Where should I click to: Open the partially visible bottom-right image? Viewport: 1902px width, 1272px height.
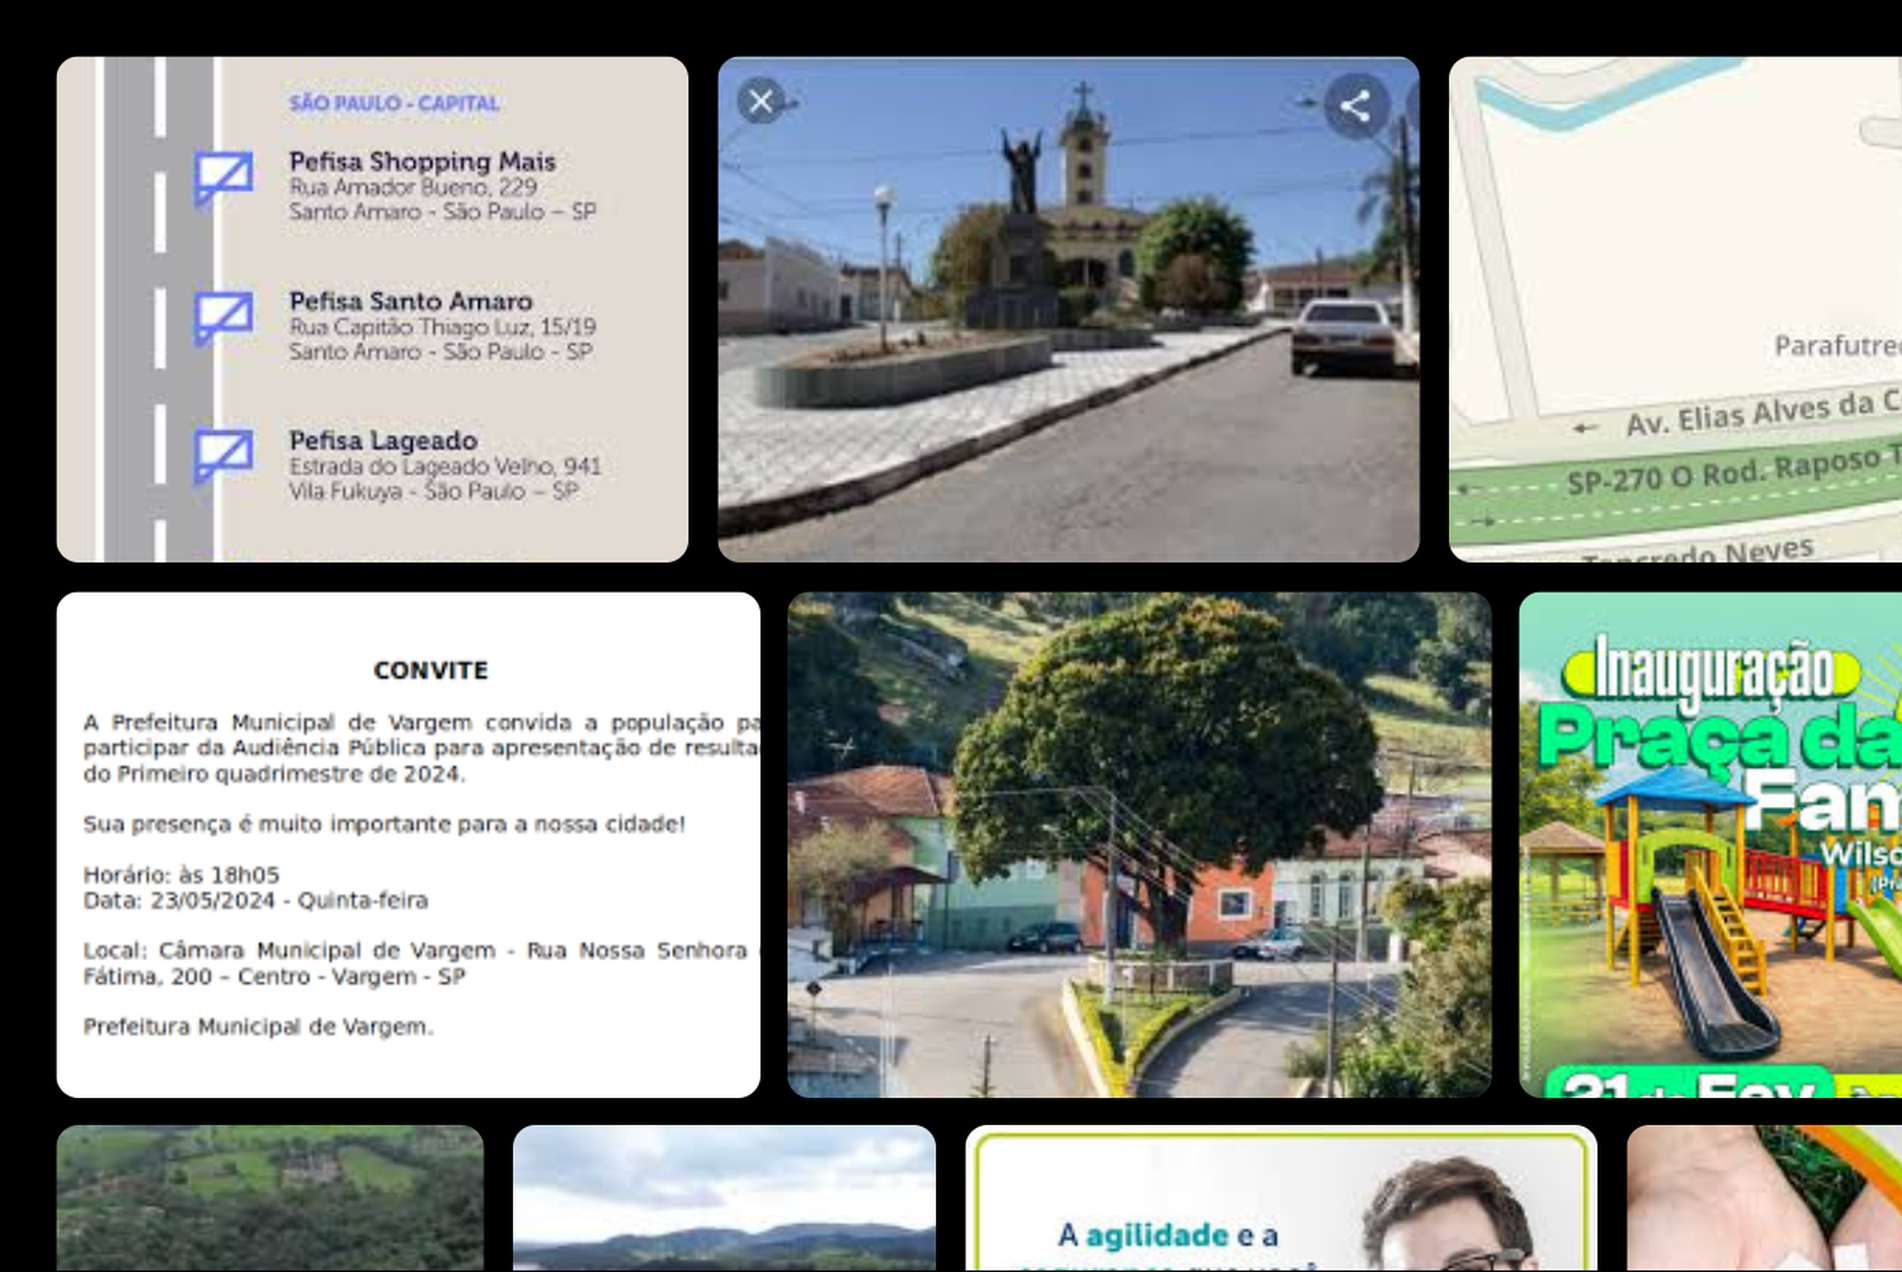coord(1764,1198)
